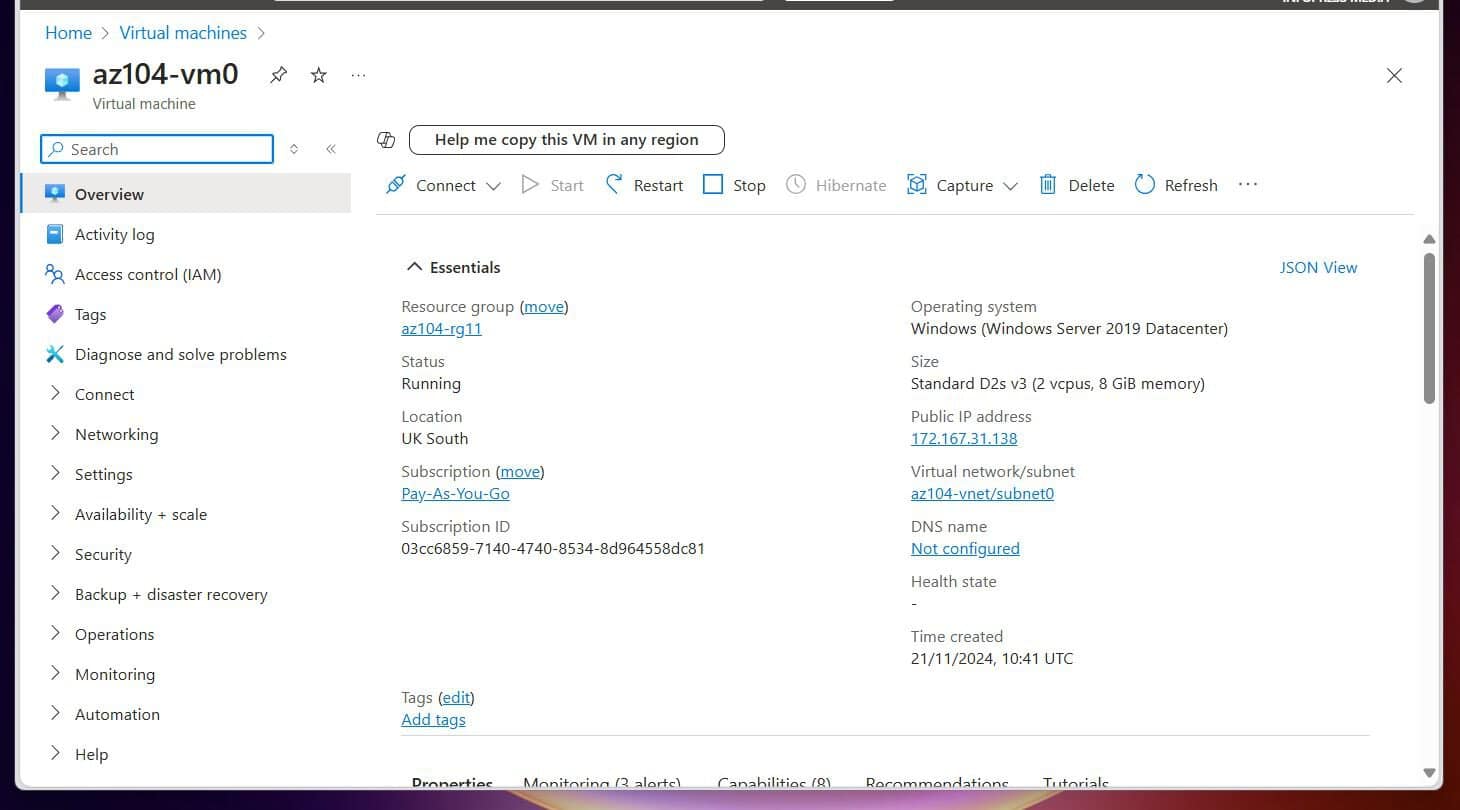The width and height of the screenshot is (1460, 810).
Task: Open the Capture dropdown chevron
Action: [x=1011, y=185]
